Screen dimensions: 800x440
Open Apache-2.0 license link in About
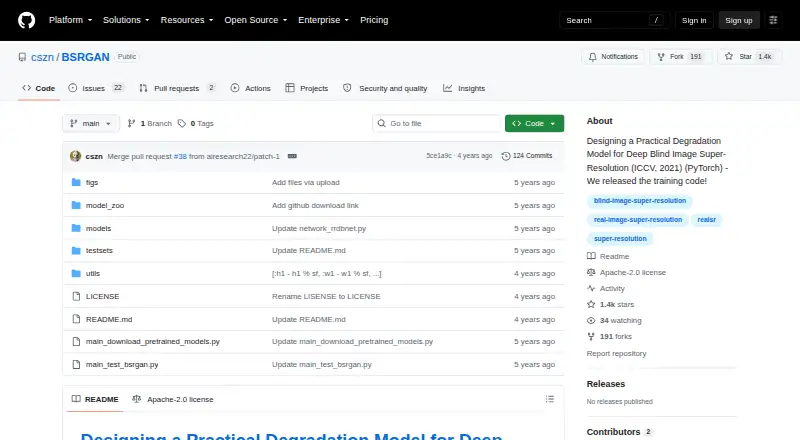coord(627,272)
